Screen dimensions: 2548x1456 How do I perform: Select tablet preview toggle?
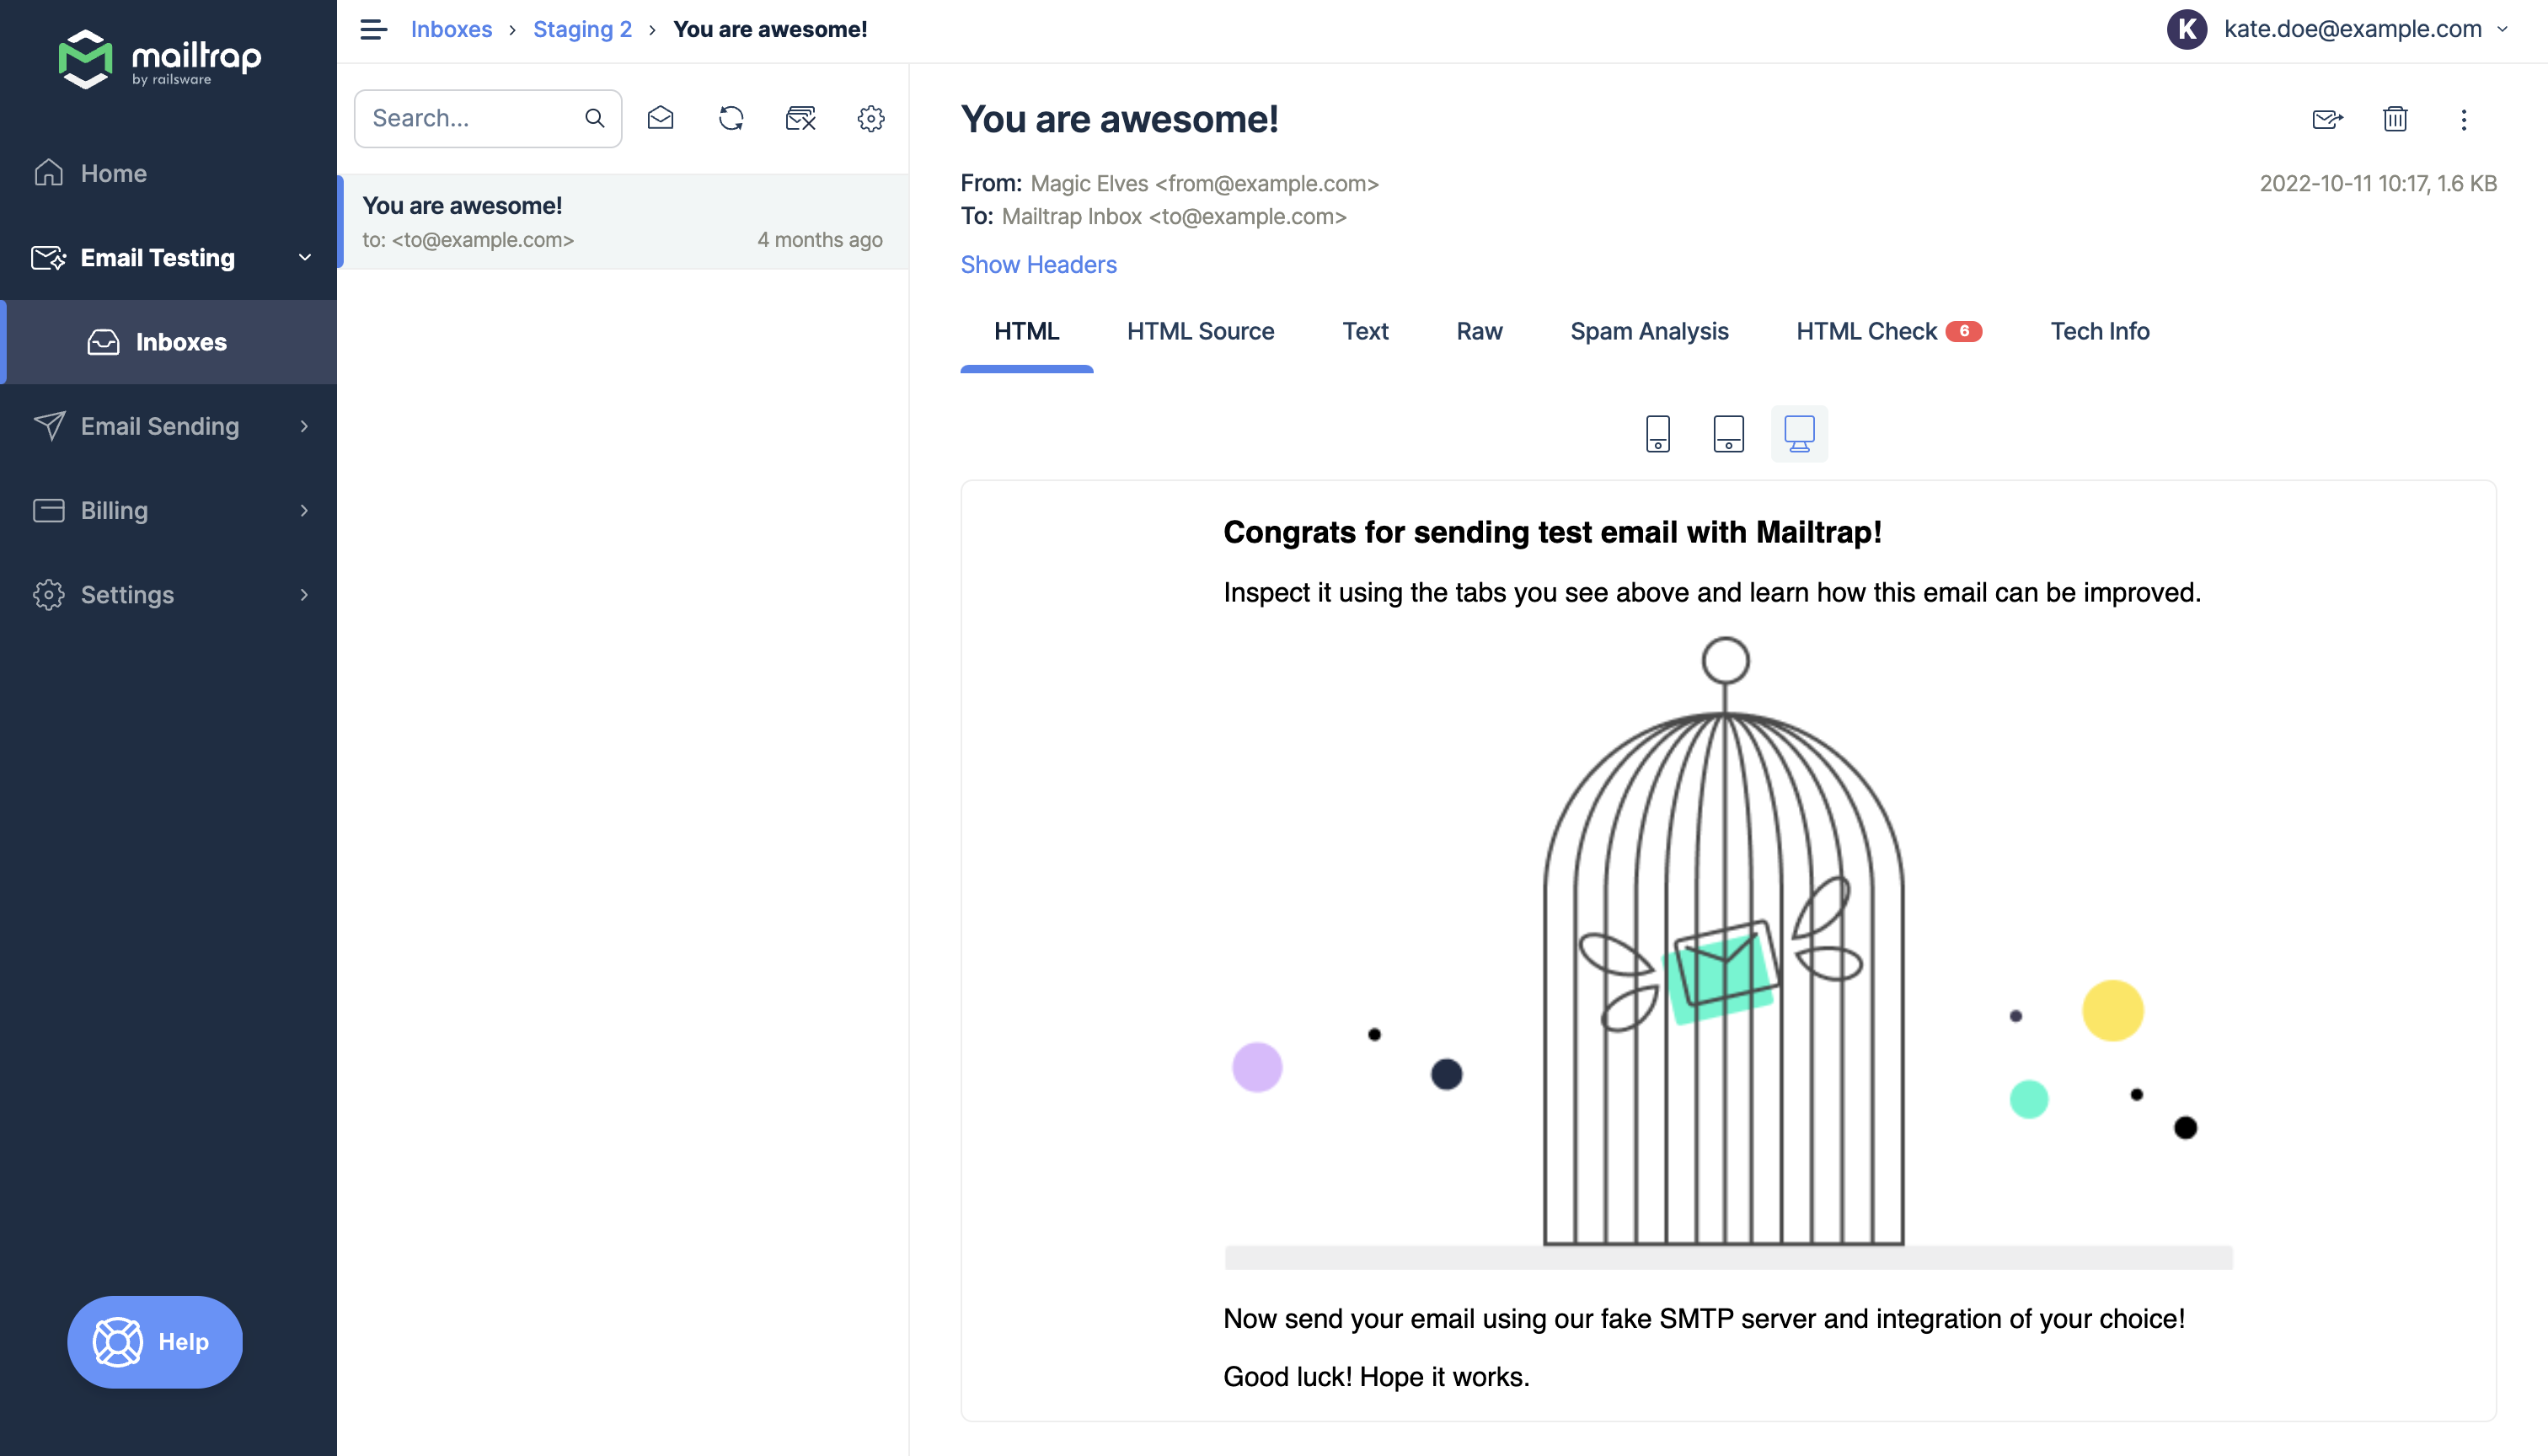(x=1727, y=434)
